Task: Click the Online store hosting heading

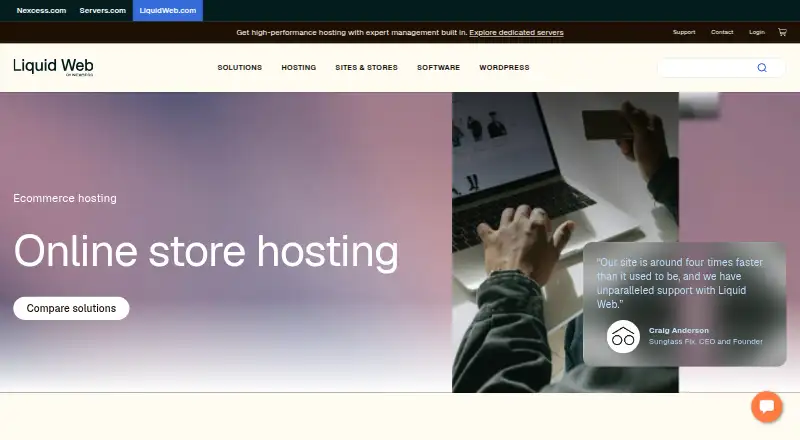Action: 206,251
